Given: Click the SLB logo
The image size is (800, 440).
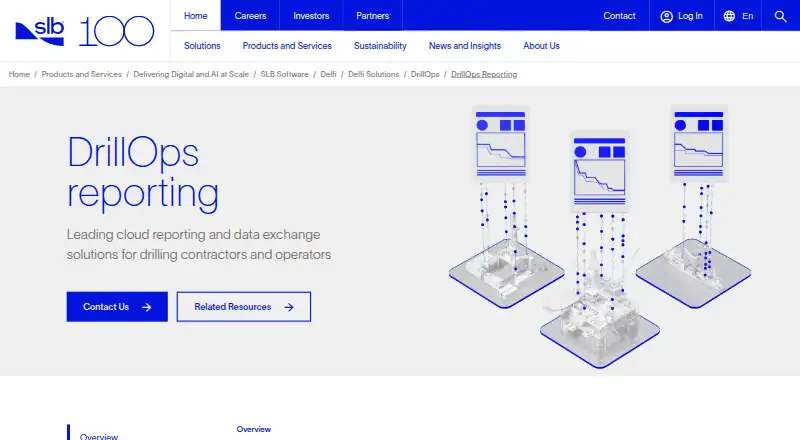Looking at the screenshot, I should (x=40, y=32).
